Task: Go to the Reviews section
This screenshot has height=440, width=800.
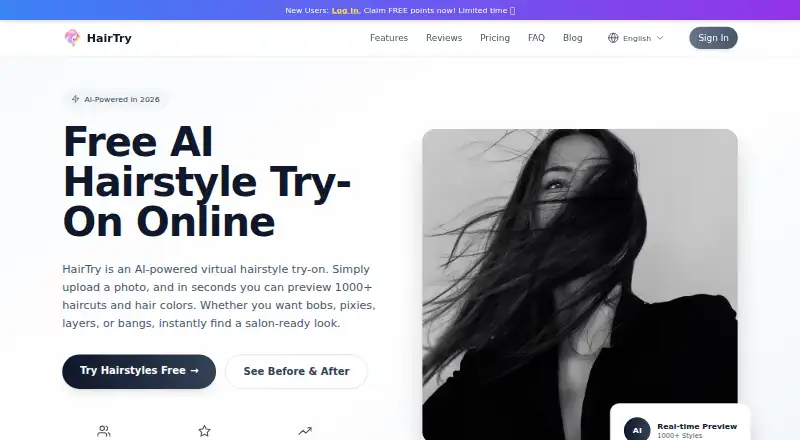Action: click(444, 38)
